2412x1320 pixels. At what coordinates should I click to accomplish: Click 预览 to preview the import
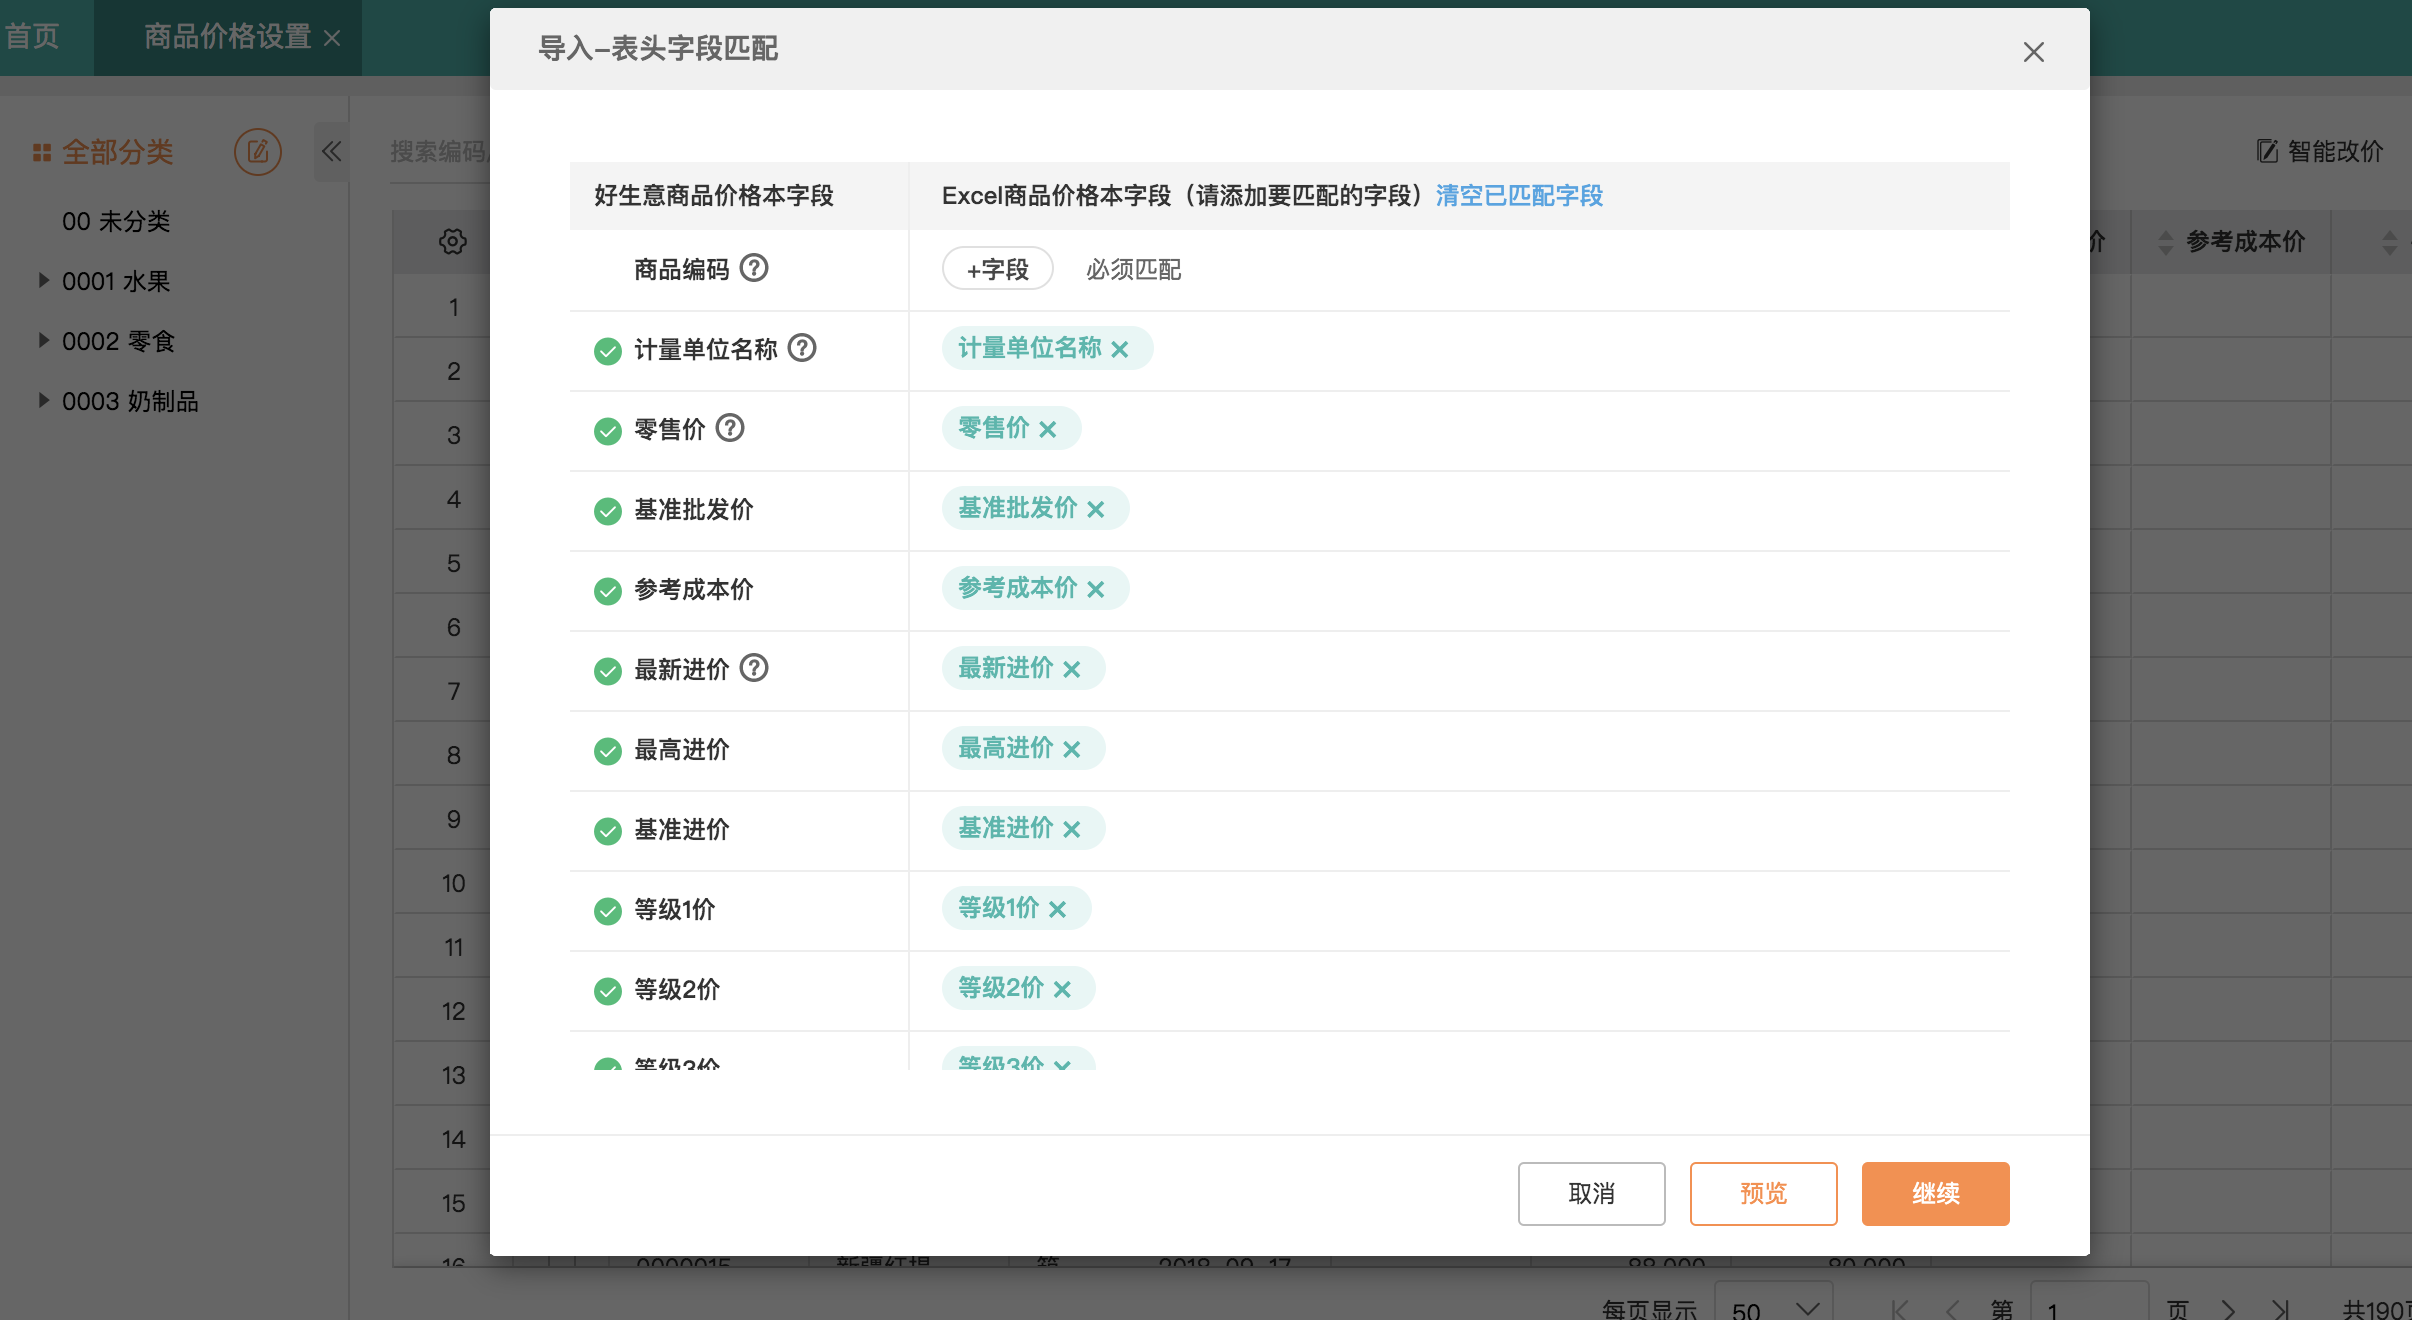point(1763,1195)
